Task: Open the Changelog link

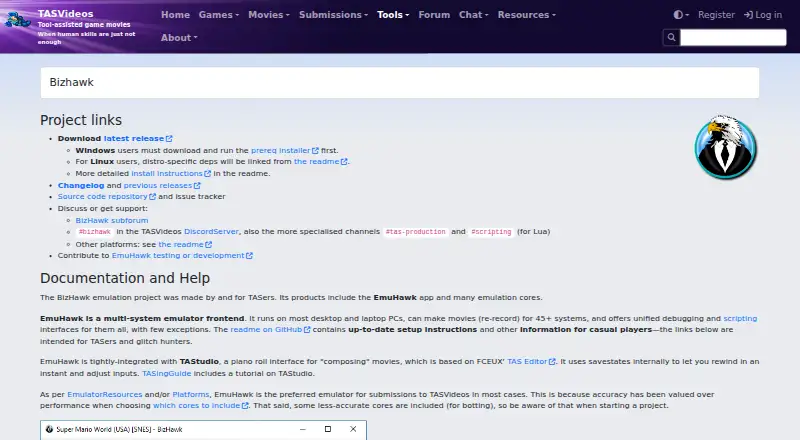Action: point(81,186)
